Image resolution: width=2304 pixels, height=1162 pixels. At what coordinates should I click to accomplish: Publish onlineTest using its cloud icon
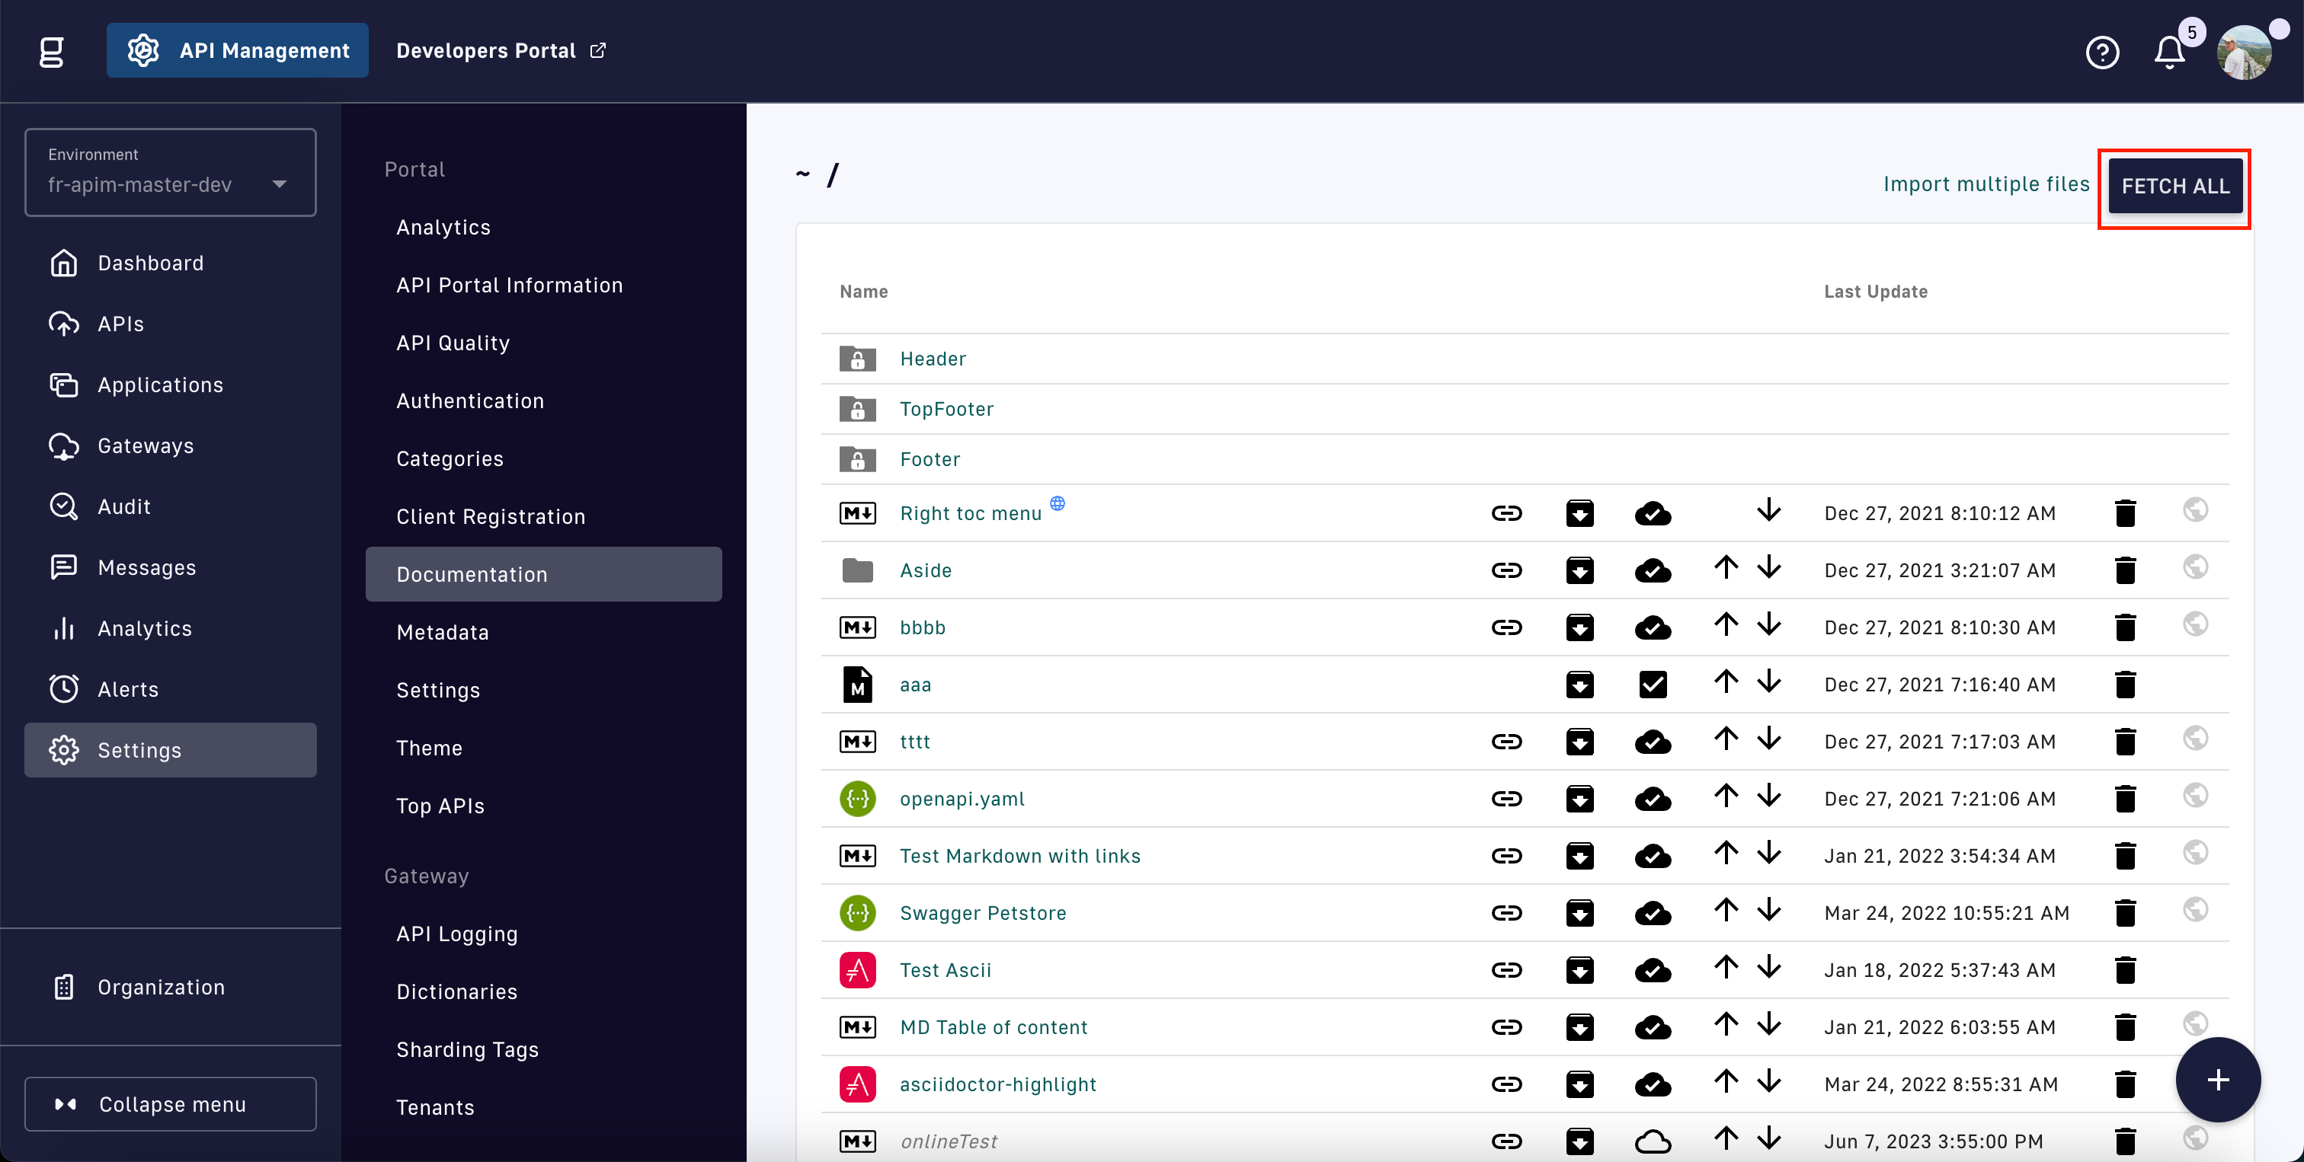tap(1652, 1141)
